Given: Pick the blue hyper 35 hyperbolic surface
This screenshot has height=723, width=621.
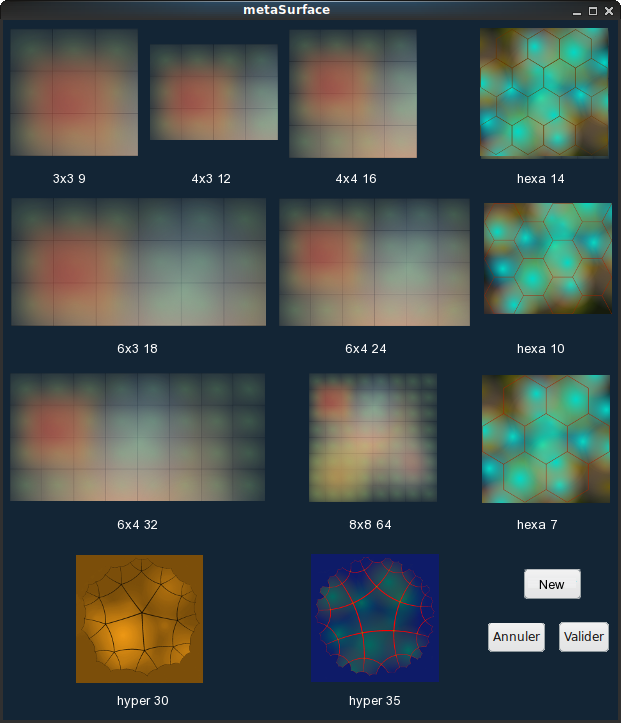Looking at the screenshot, I should coord(375,618).
